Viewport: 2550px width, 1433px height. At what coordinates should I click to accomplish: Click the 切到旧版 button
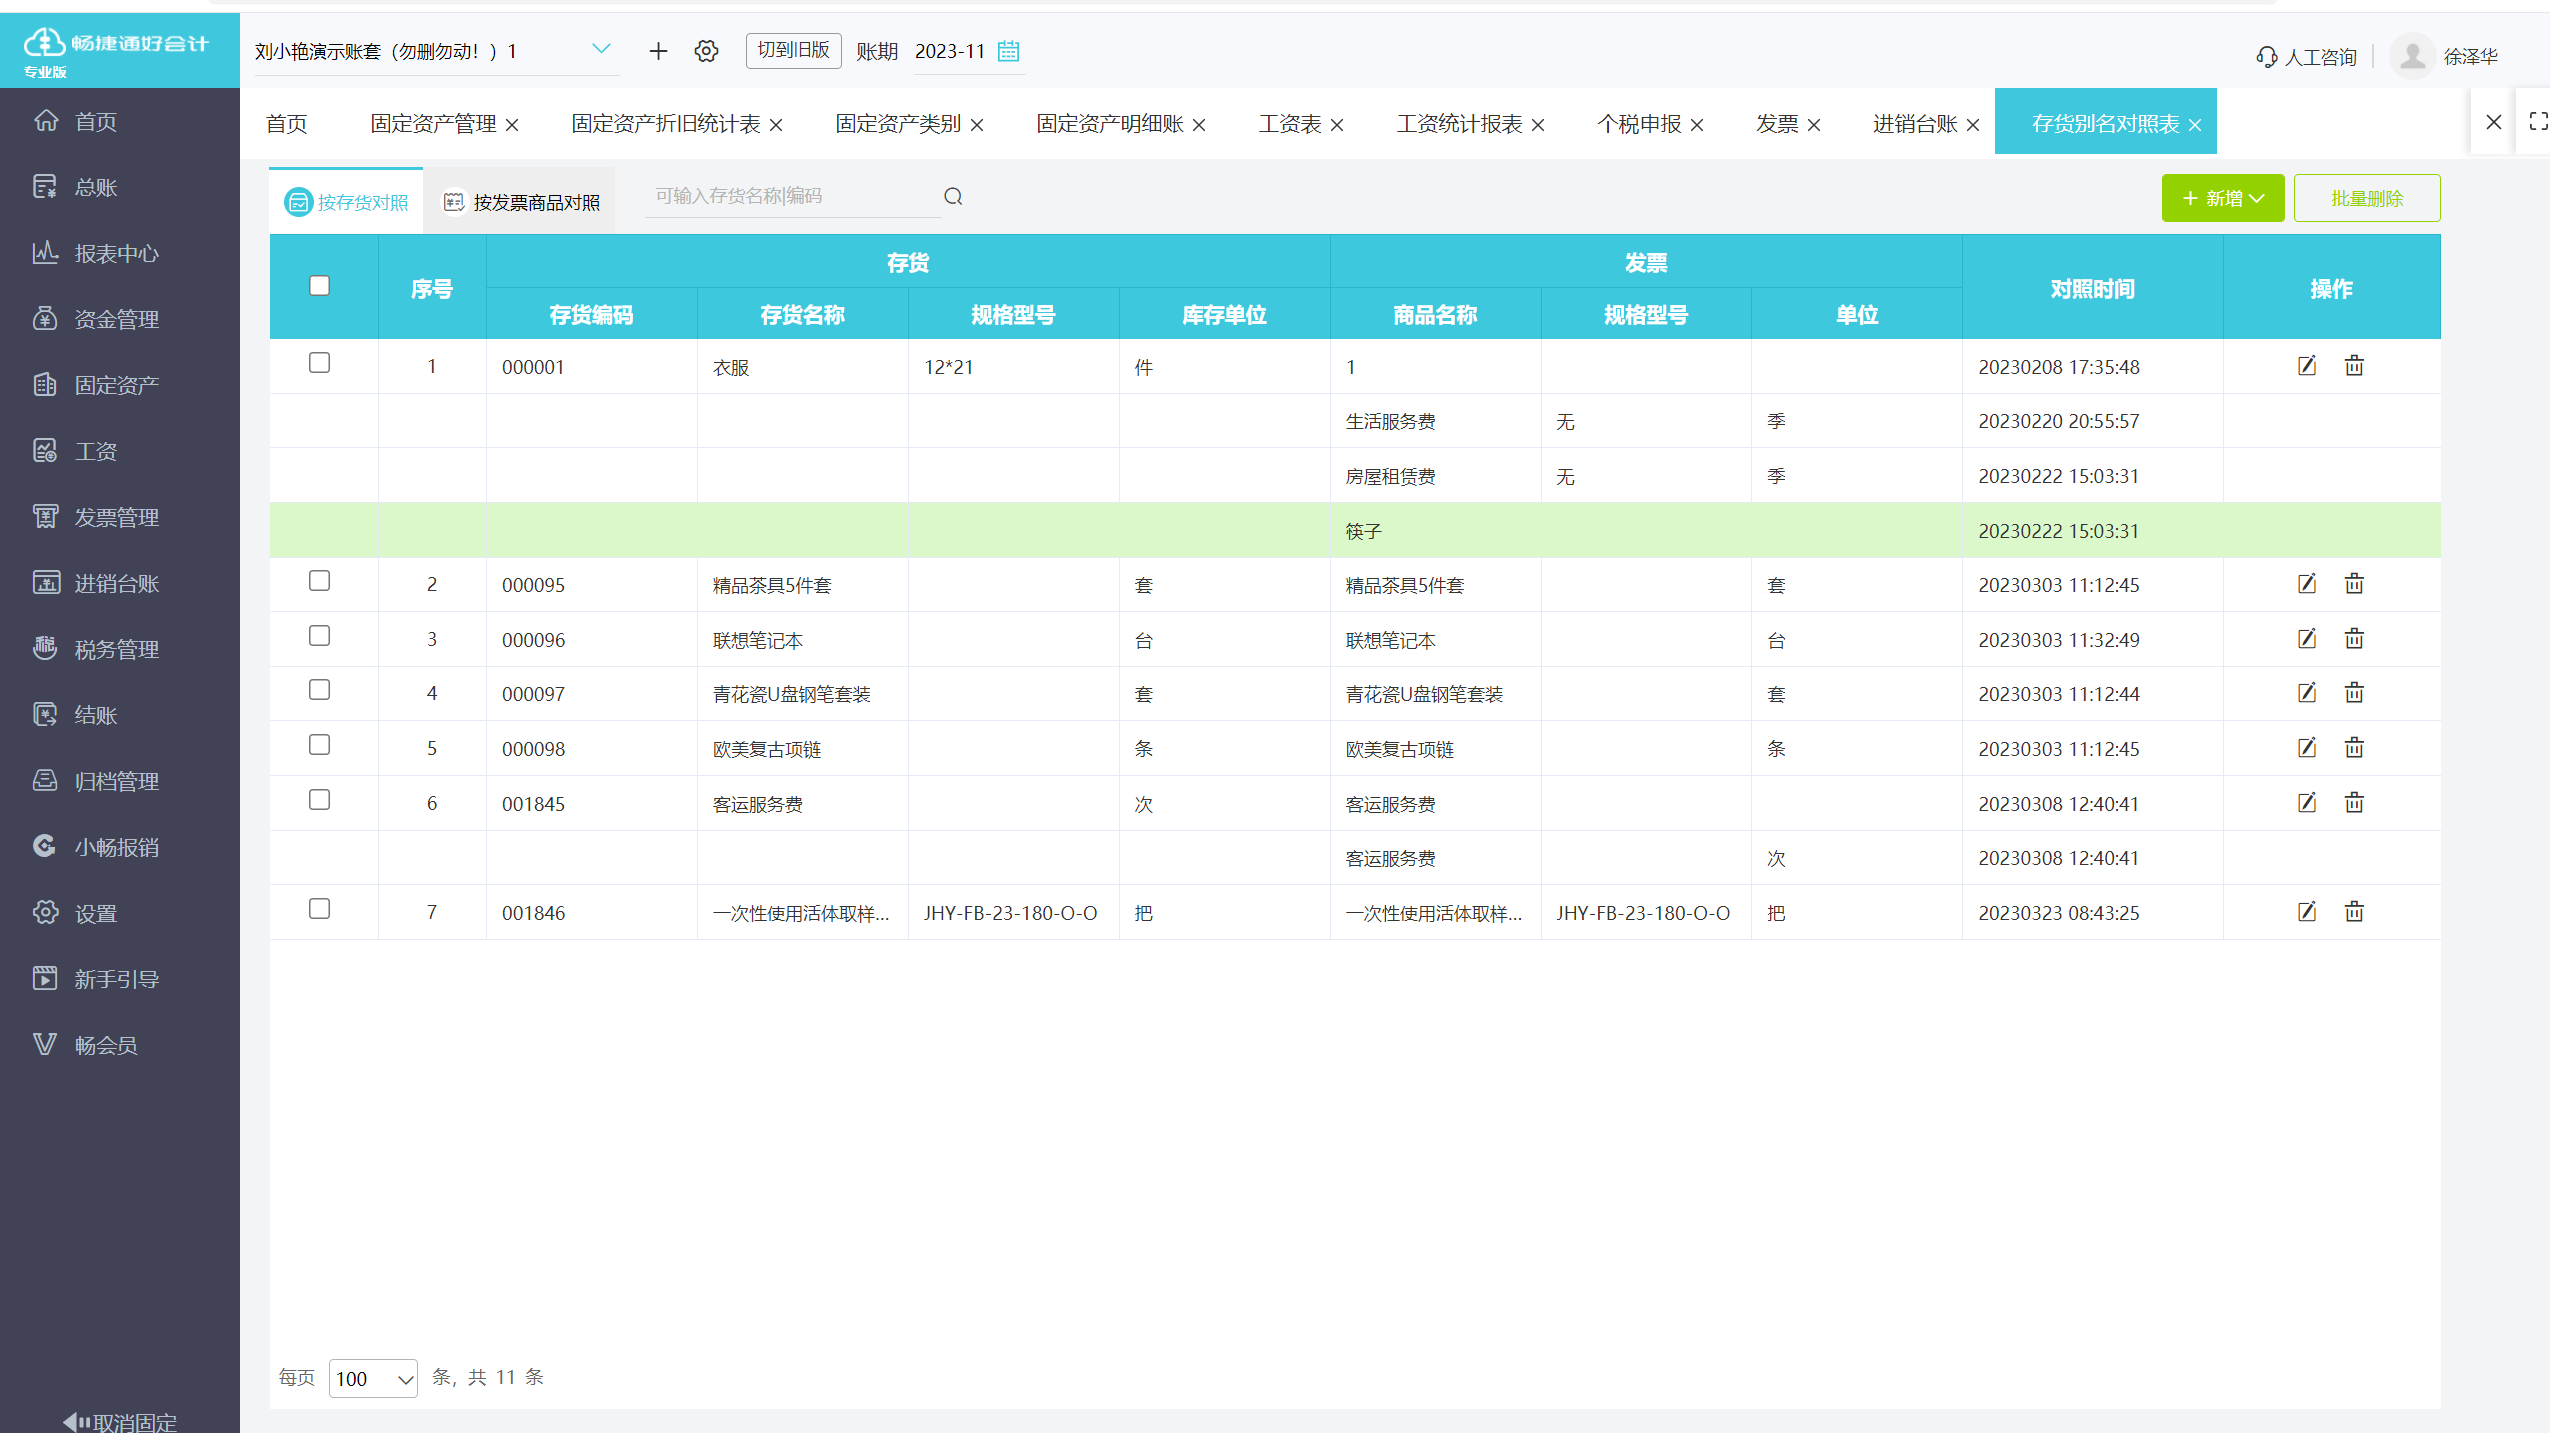(788, 51)
